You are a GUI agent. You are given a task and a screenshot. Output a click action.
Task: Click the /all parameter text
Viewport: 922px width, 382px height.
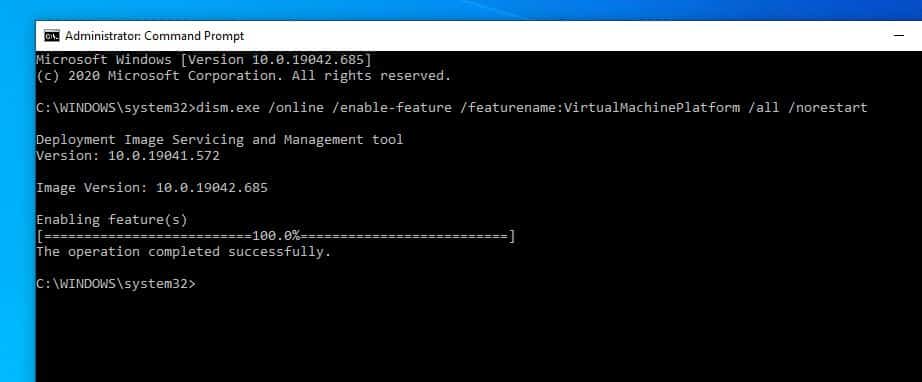click(x=764, y=108)
